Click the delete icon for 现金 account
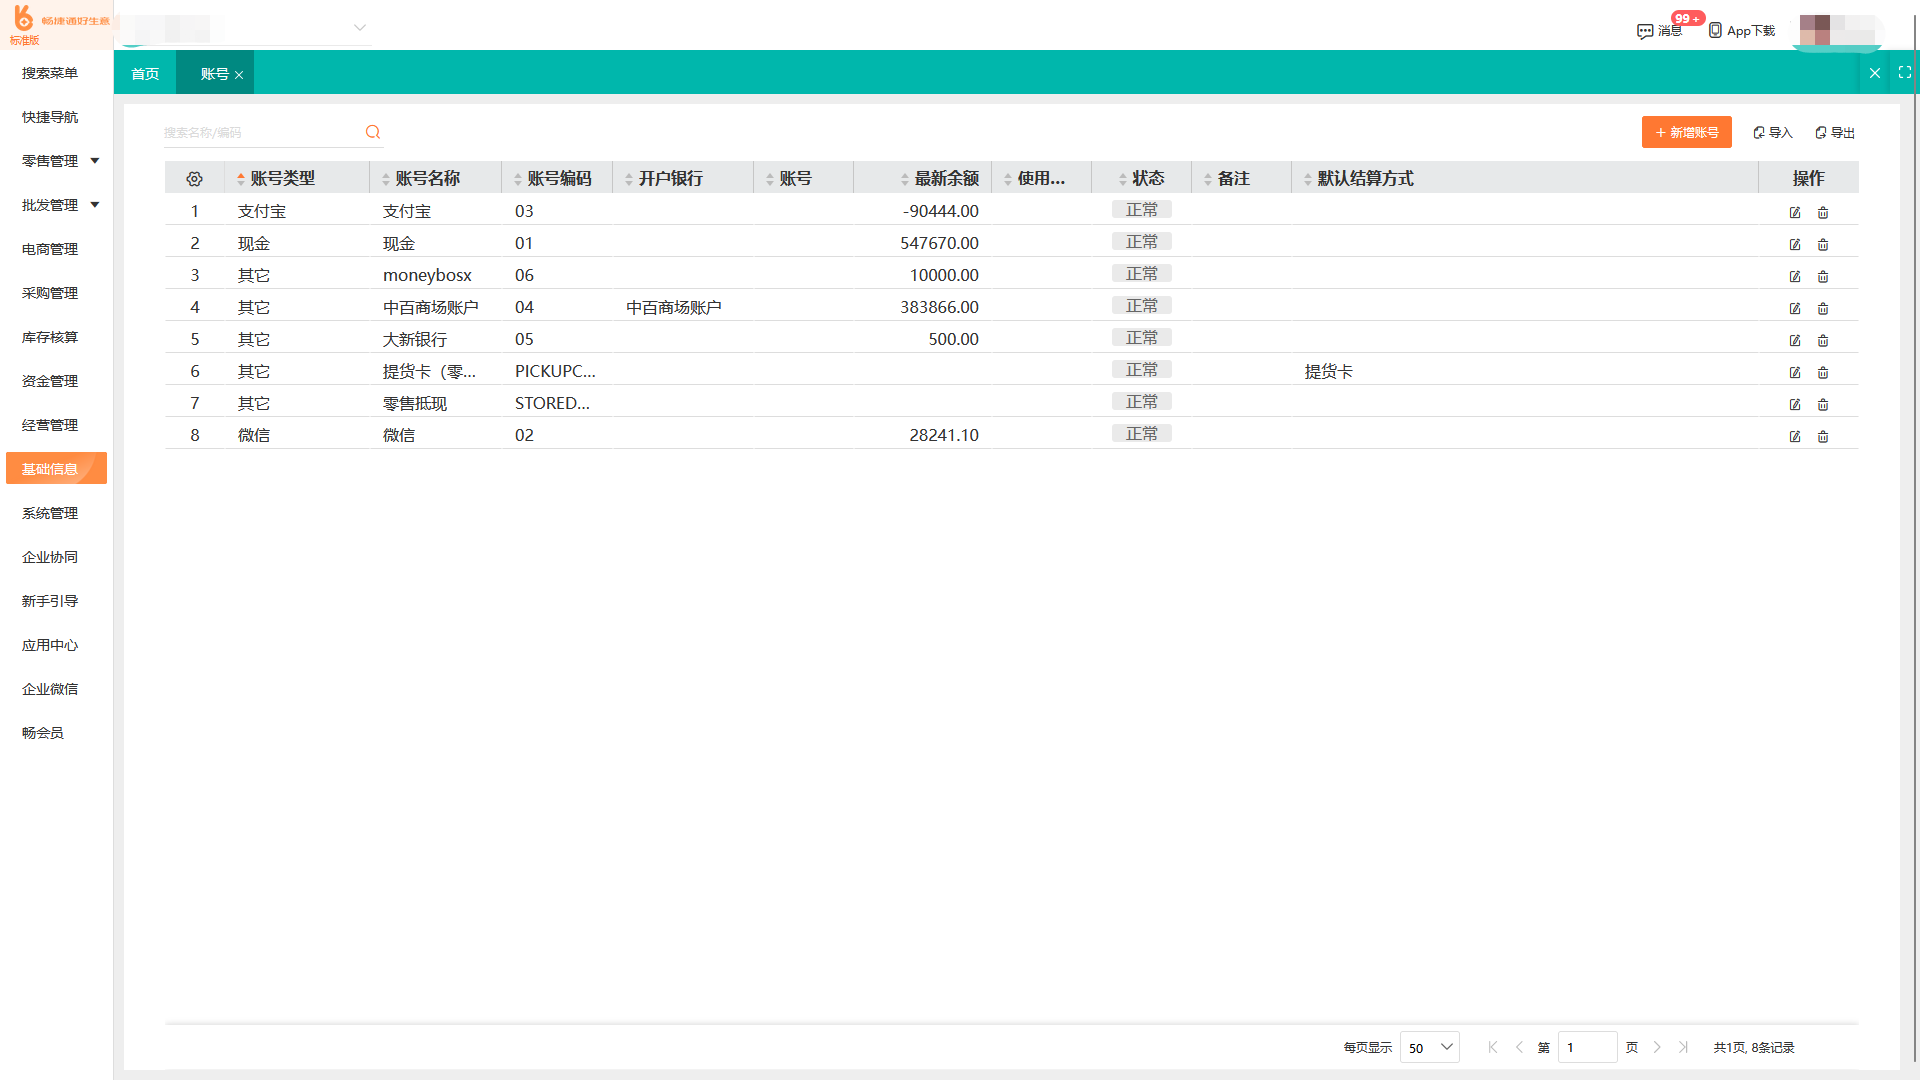Screen dimensions: 1920x1080 coord(1824,244)
